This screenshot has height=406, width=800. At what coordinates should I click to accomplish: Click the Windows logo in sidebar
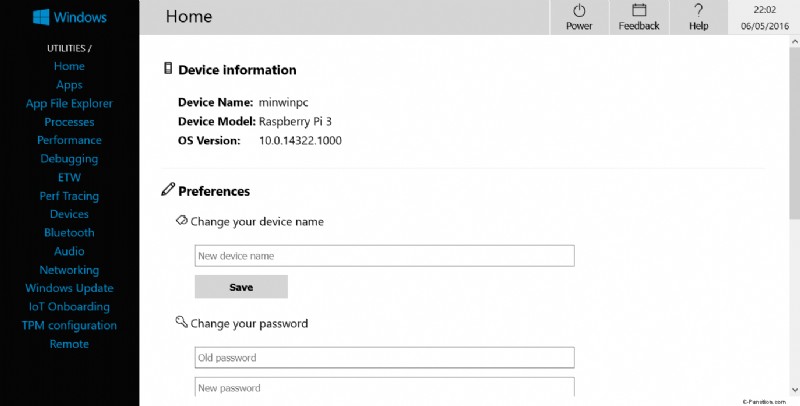click(x=41, y=17)
